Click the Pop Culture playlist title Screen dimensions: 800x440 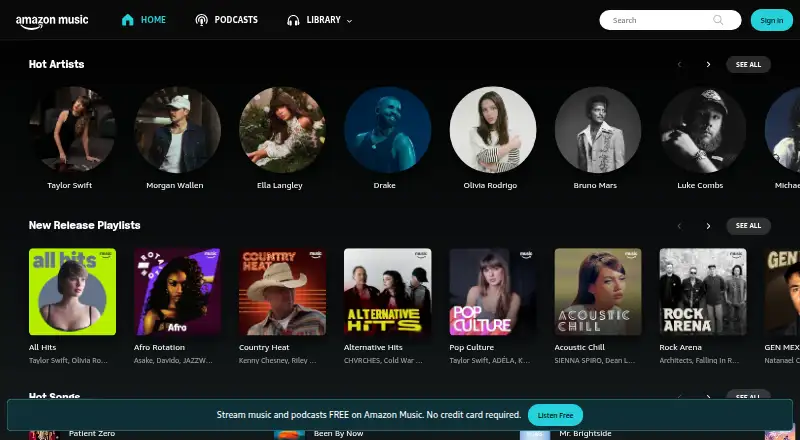click(471, 347)
